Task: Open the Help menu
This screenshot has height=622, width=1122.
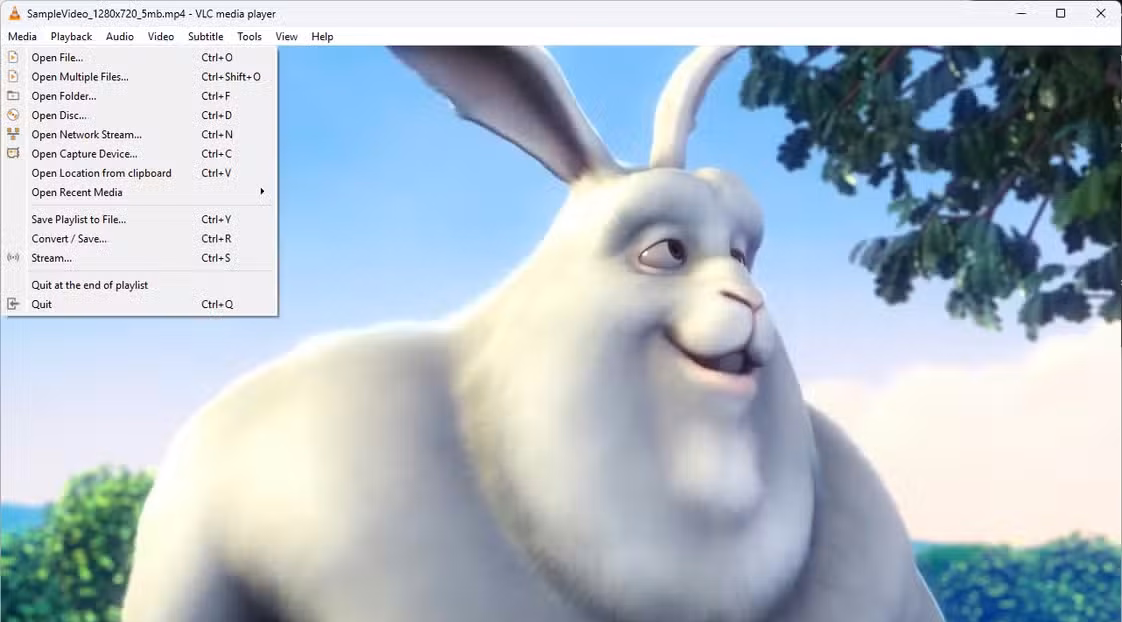Action: 322,37
